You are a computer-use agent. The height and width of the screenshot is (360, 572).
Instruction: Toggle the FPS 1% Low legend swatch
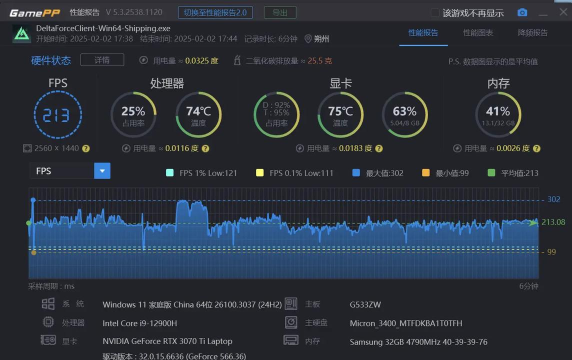[x=170, y=173]
